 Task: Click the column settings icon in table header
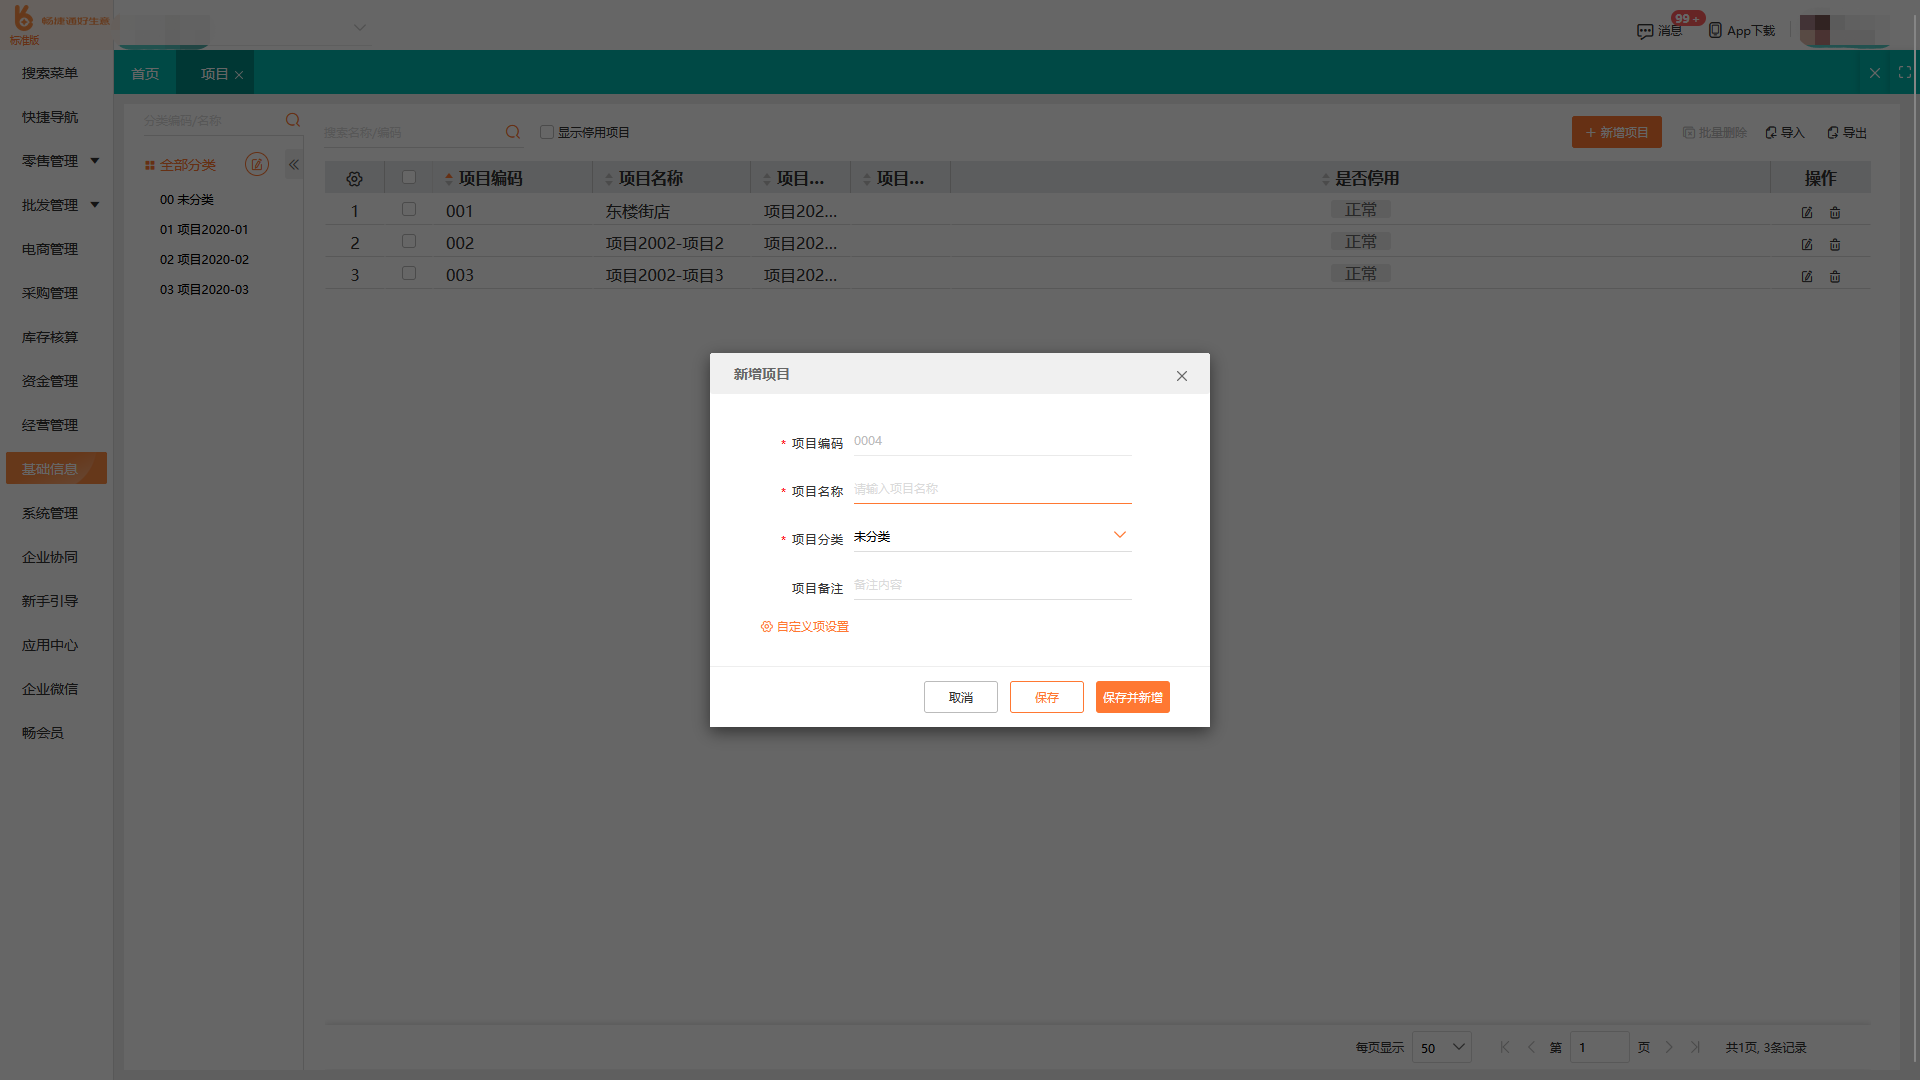[x=353, y=178]
